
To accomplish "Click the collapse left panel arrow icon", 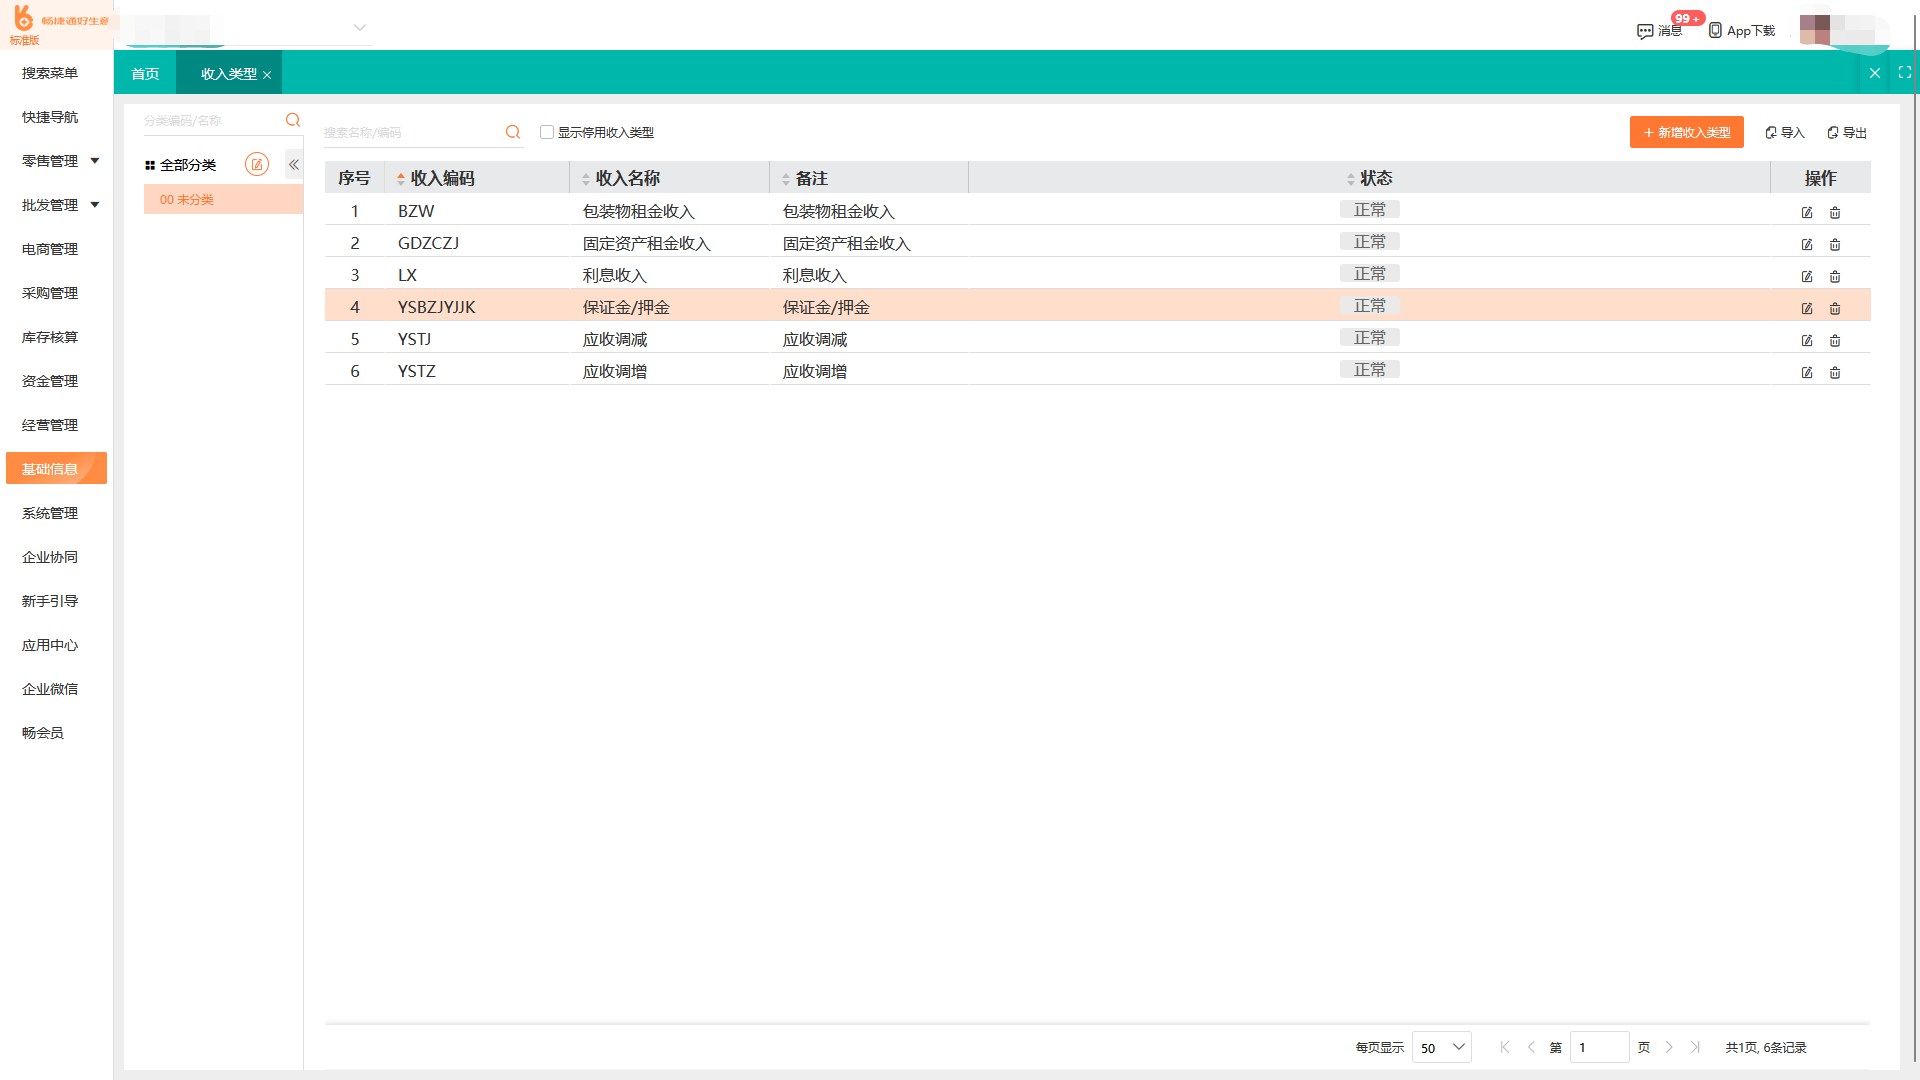I will [293, 164].
